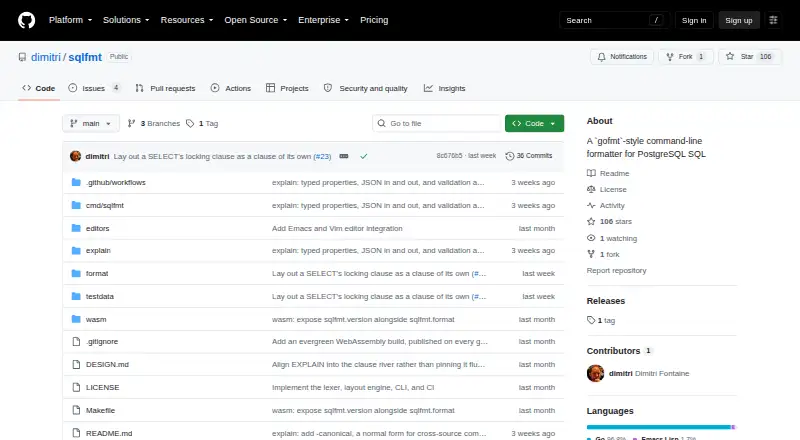The height and width of the screenshot is (440, 800).
Task: Expand commit message ellipsis icon
Action: coord(344,156)
